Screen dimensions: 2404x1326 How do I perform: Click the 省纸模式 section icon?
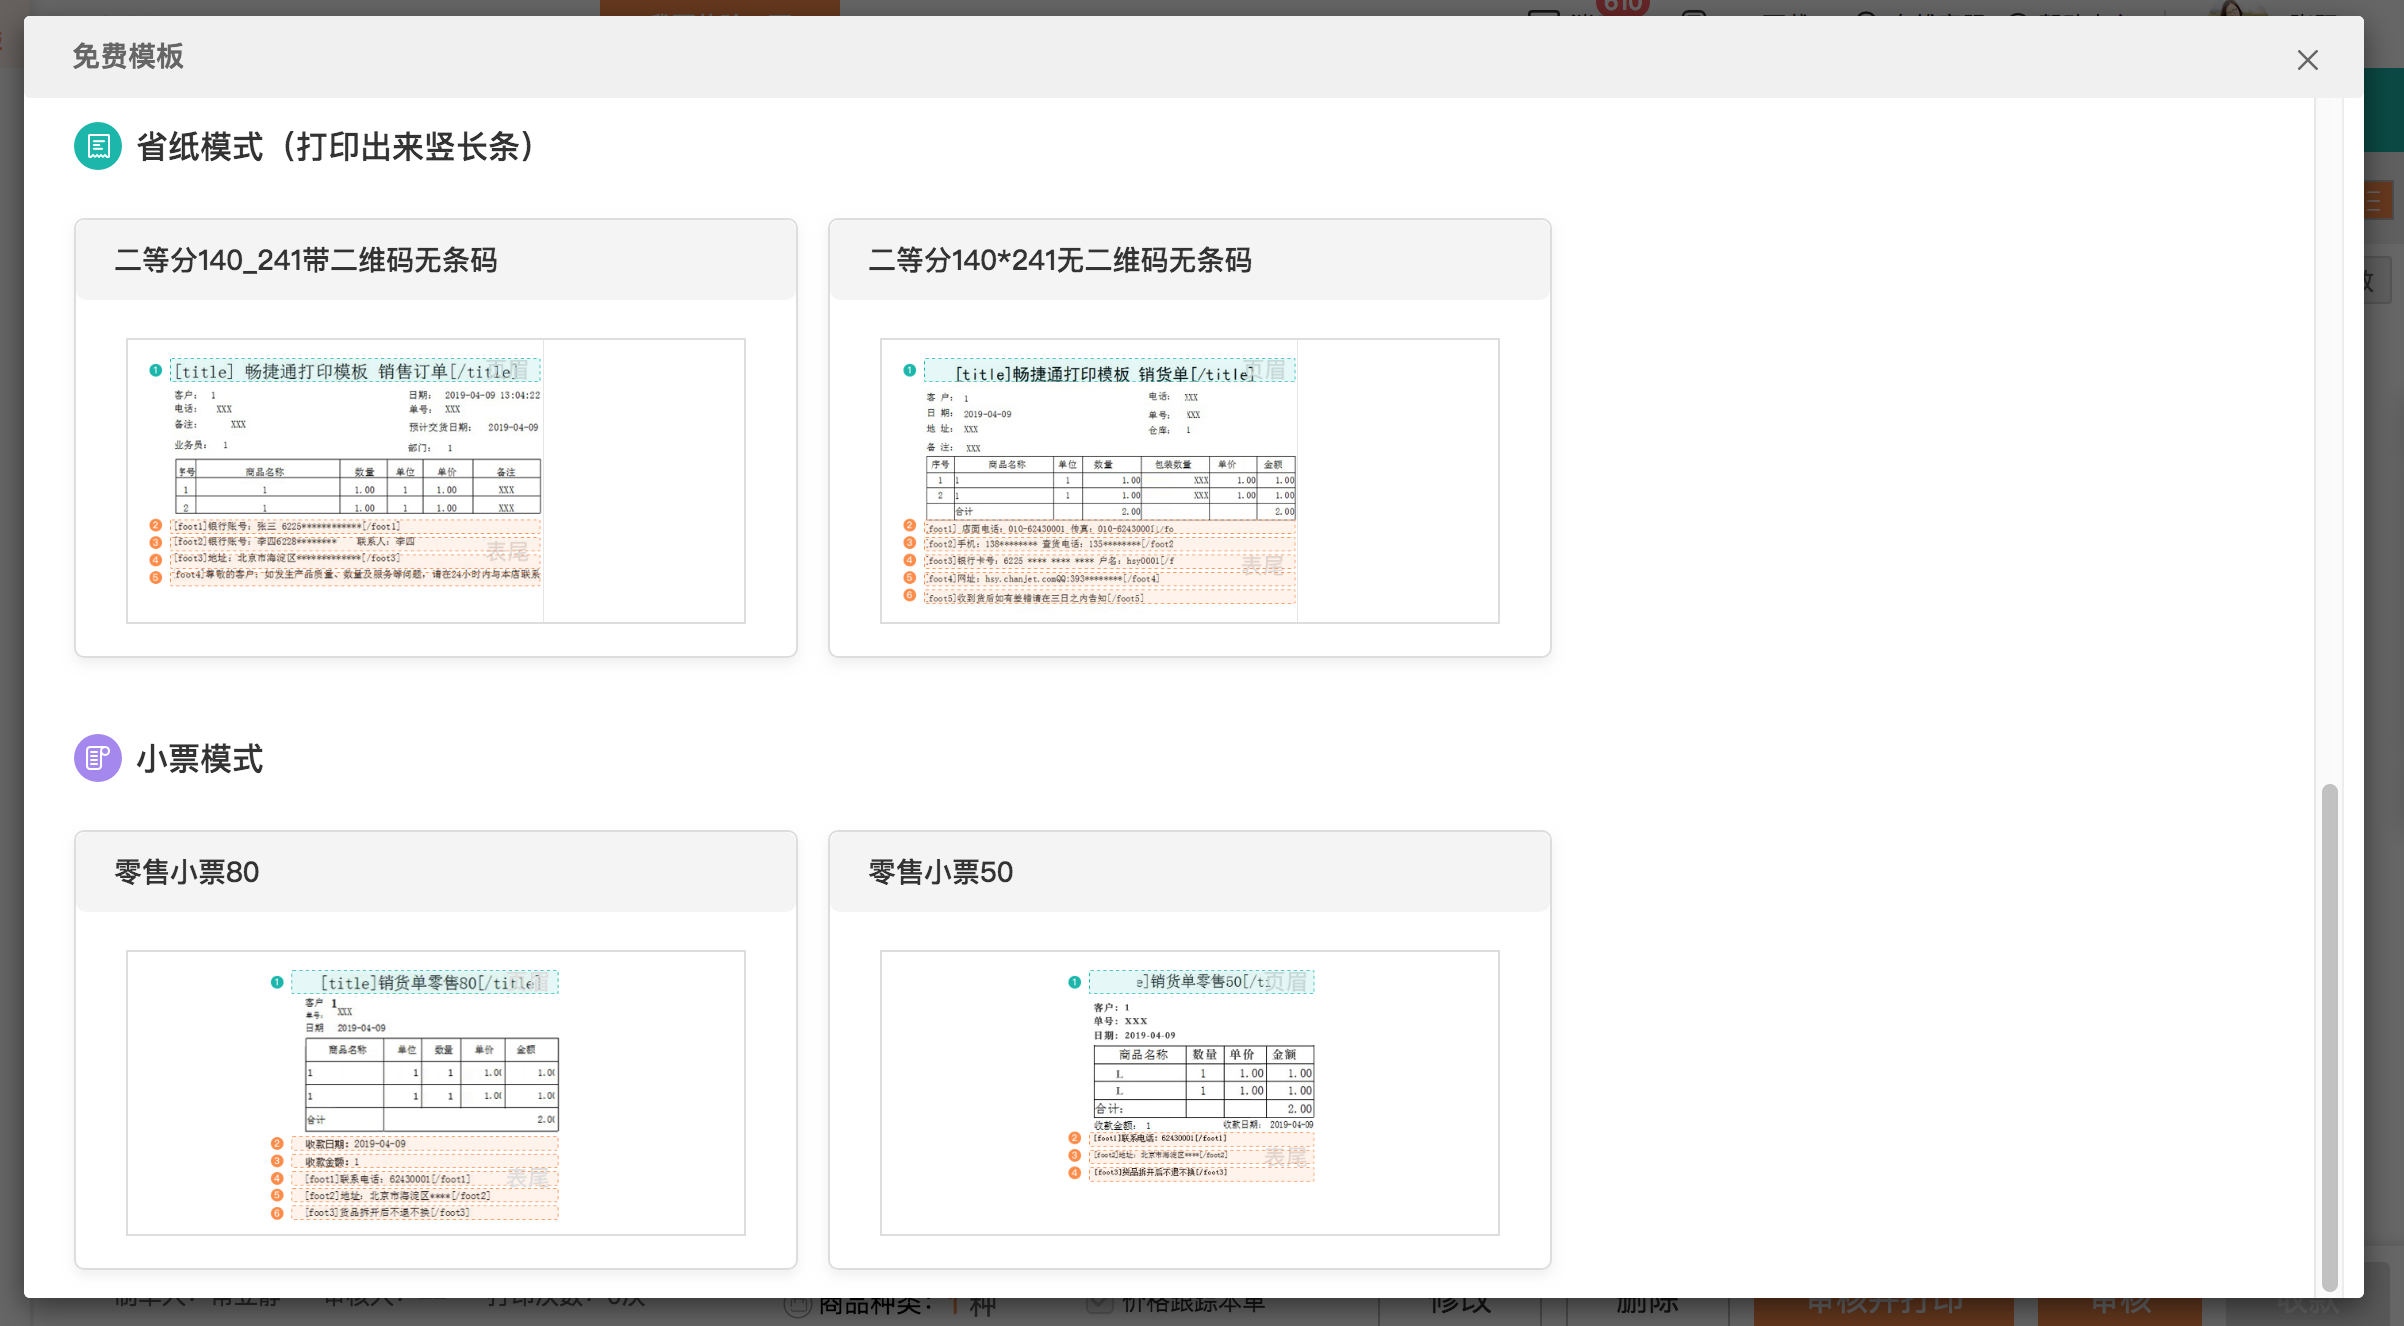tap(96, 147)
